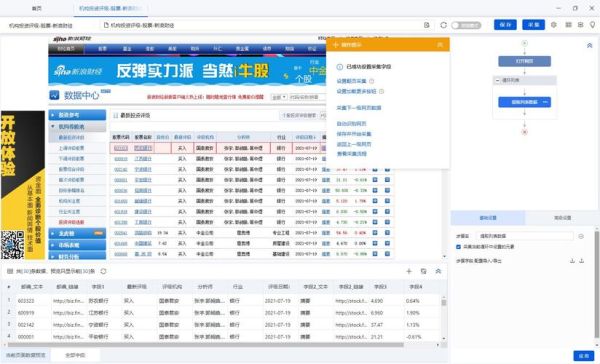Click the 设置翻页采集 paging link

pos(351,81)
